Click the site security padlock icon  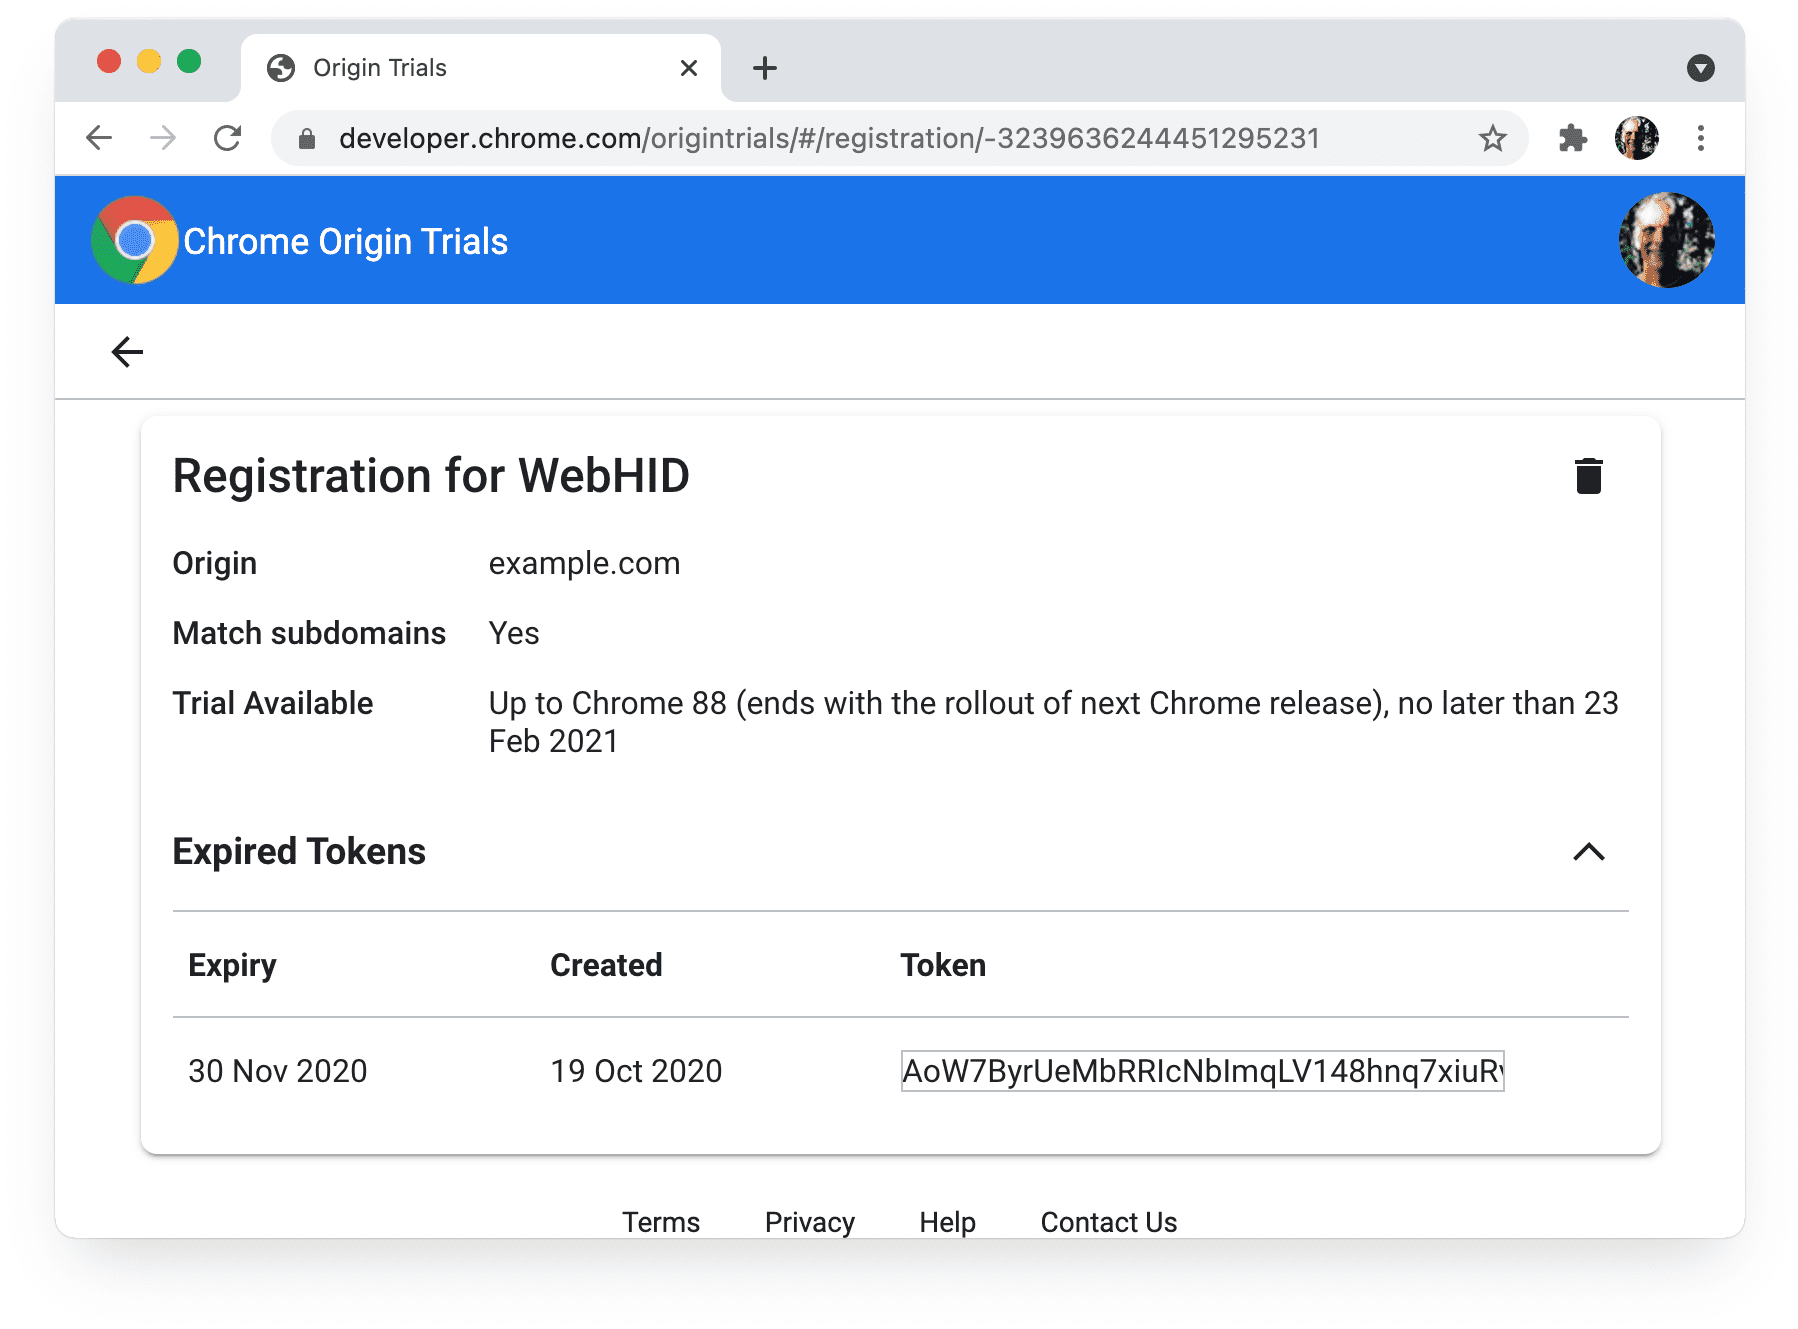tap(308, 138)
